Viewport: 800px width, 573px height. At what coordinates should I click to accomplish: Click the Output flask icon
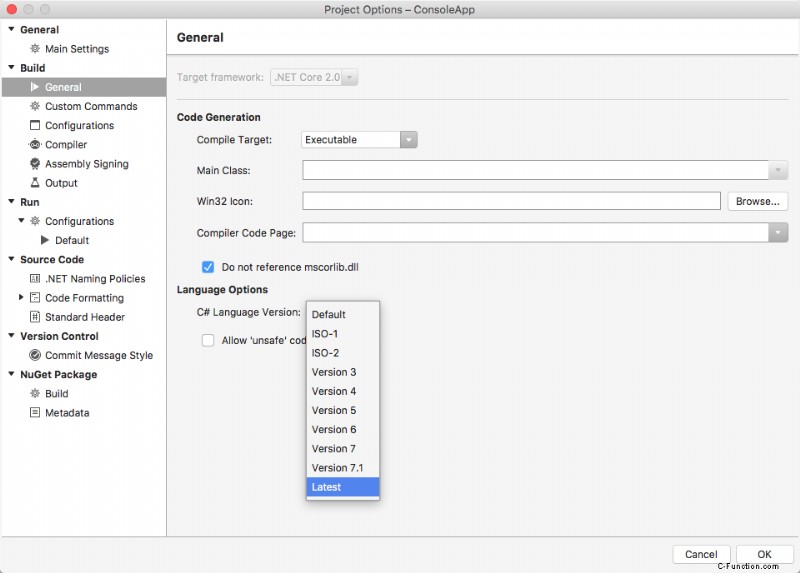click(35, 183)
